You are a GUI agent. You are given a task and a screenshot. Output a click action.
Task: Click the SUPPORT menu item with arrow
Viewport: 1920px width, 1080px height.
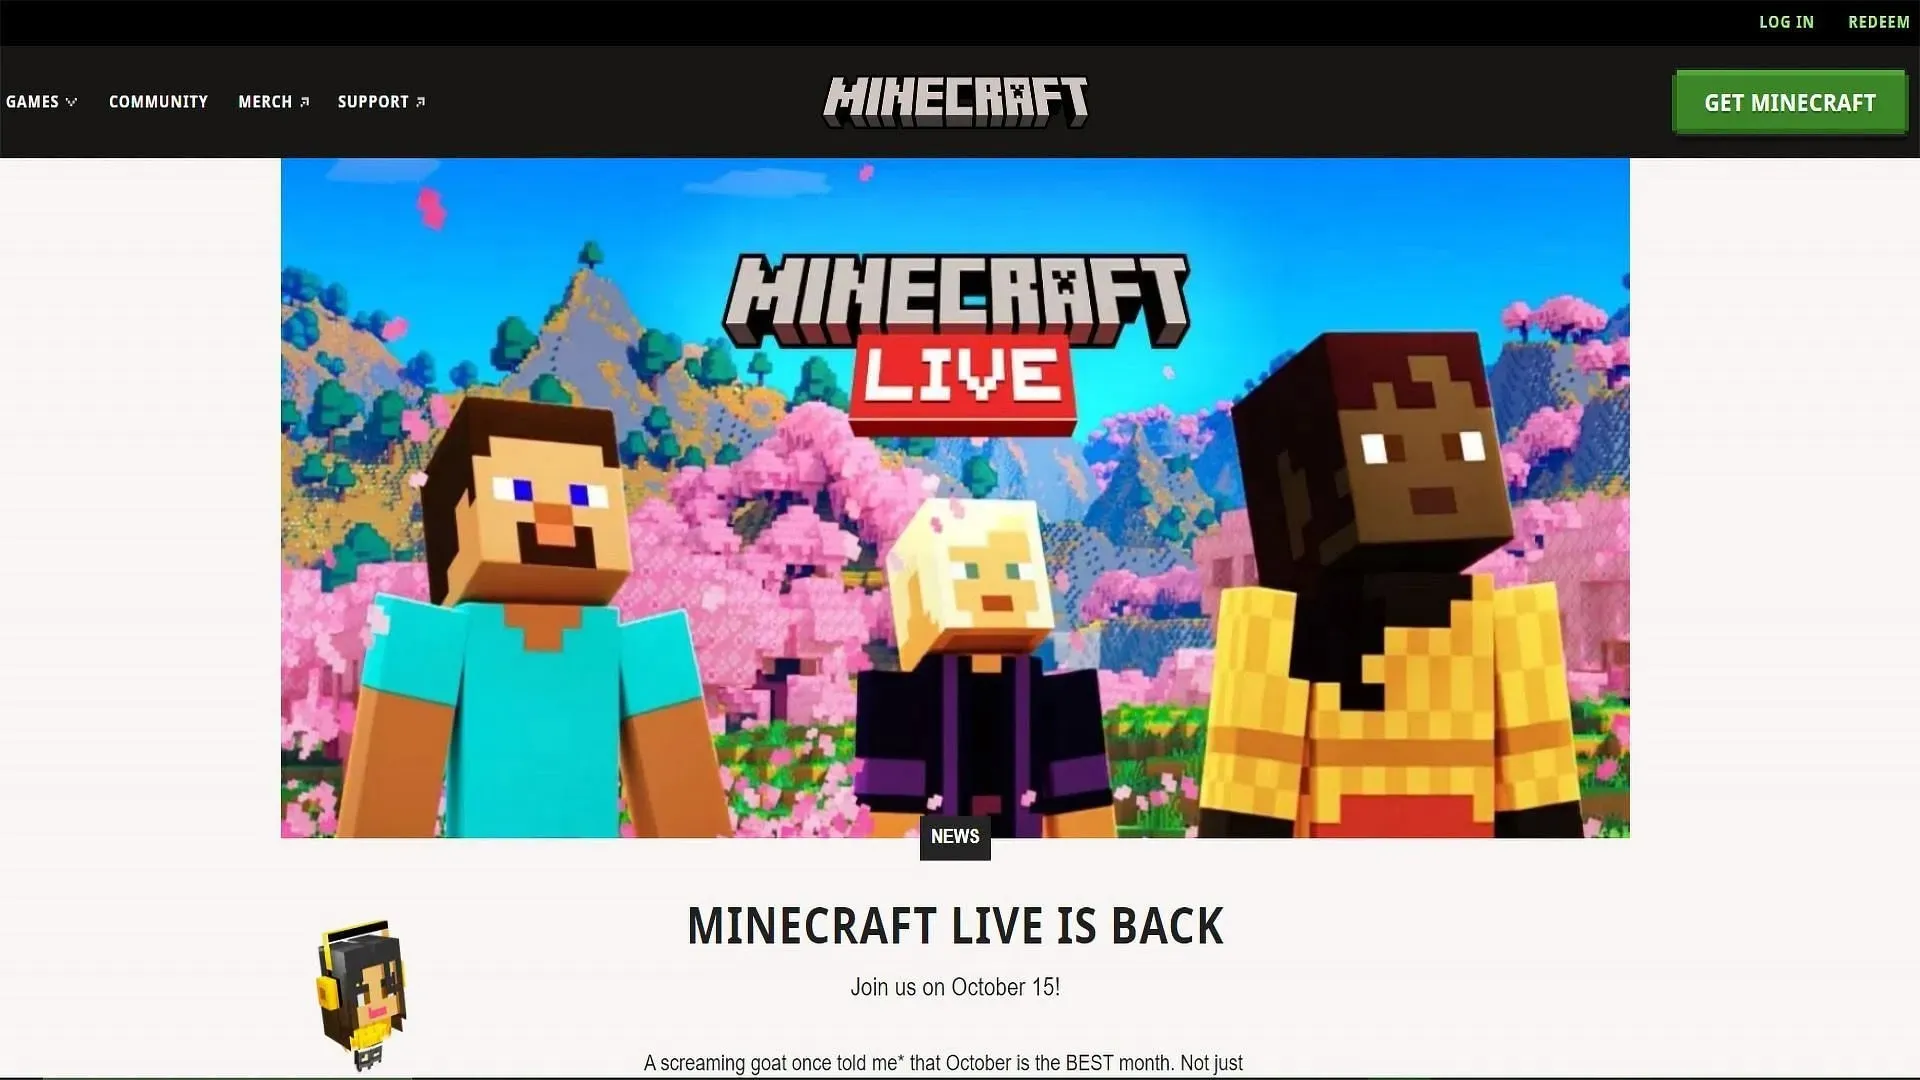(x=380, y=102)
